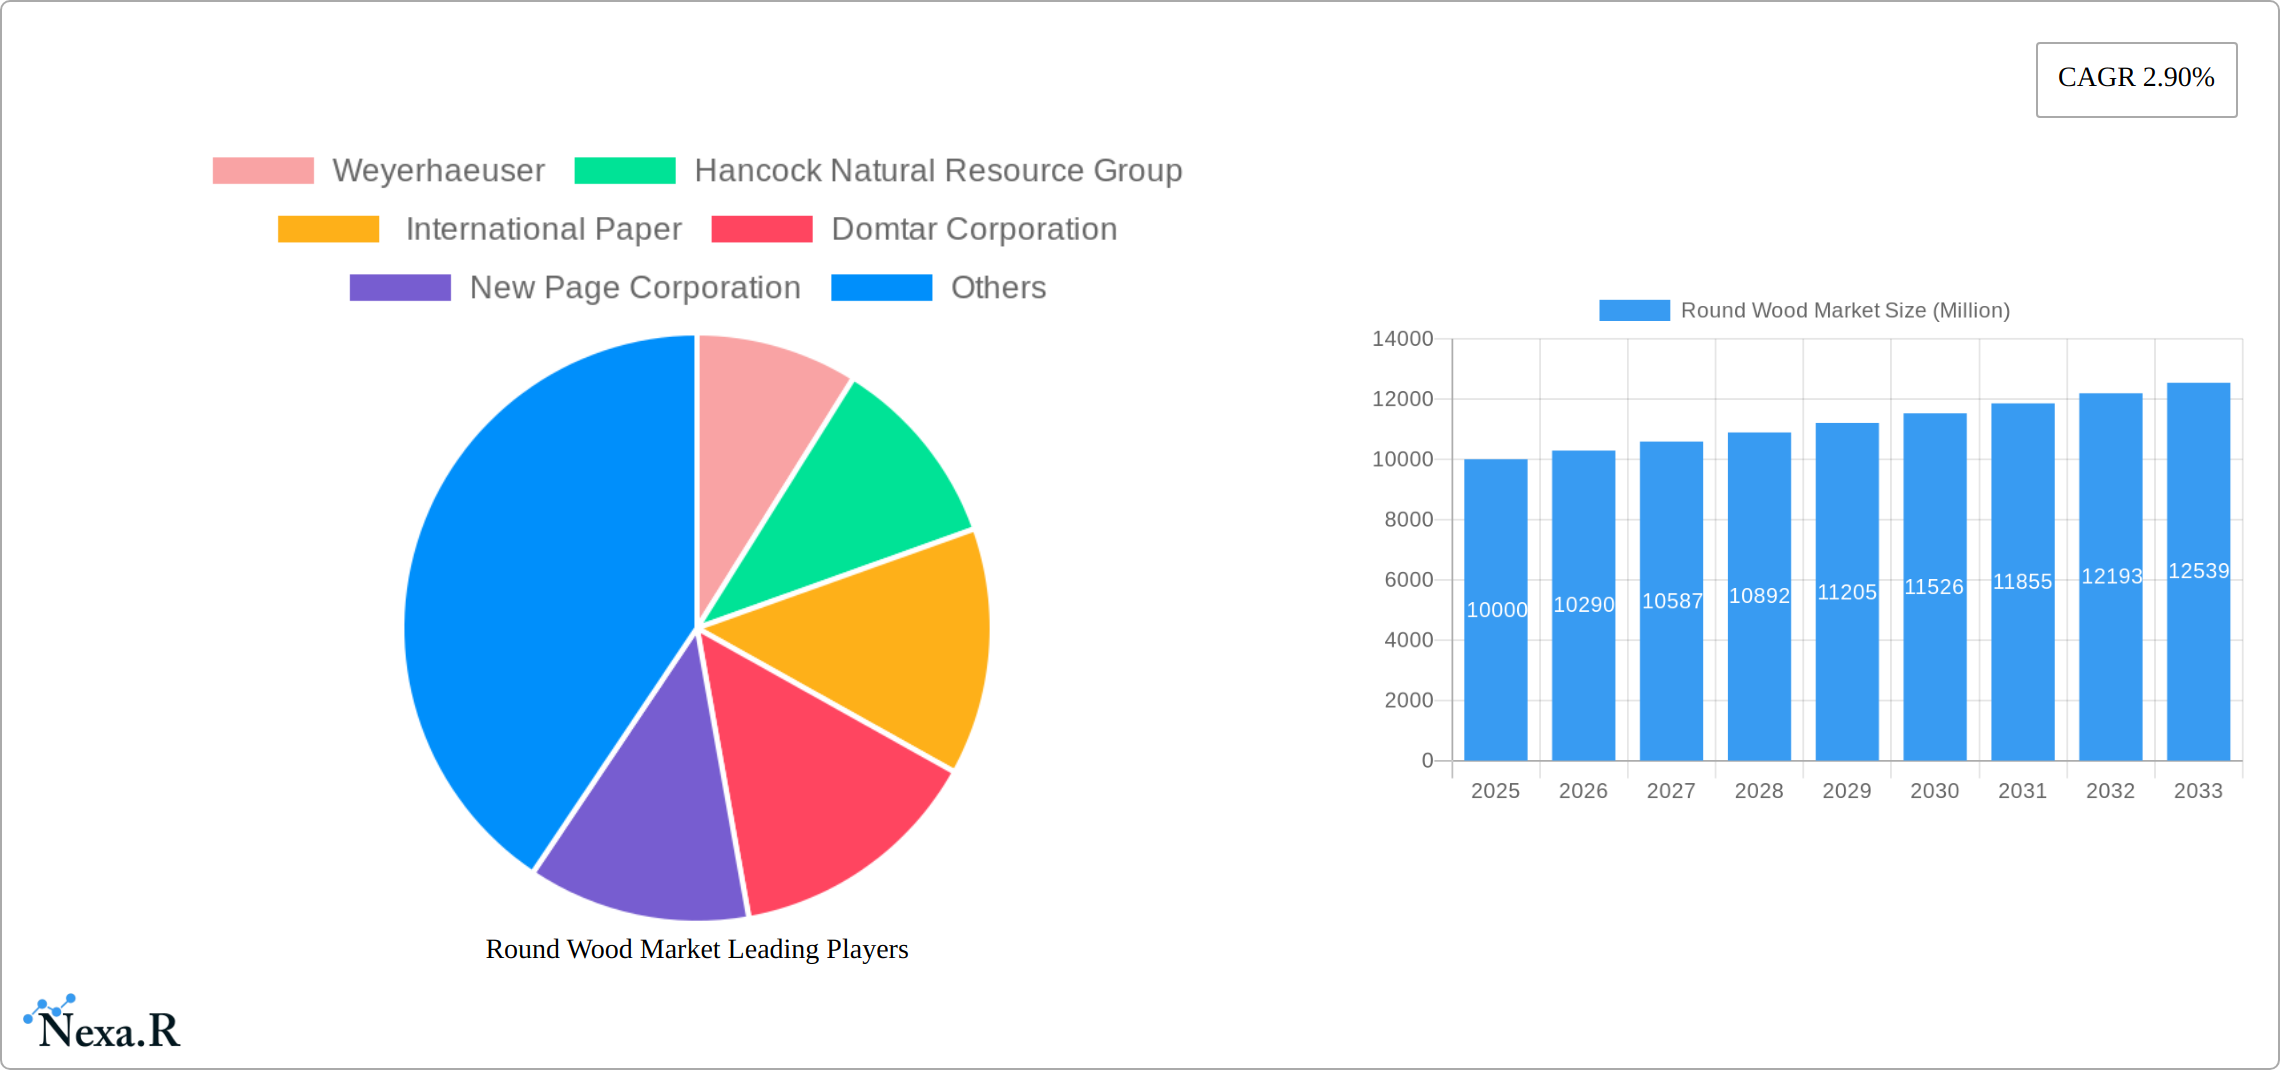Click the Round Wood Market Size legend marker
This screenshot has width=2280, height=1070.
click(x=1634, y=310)
